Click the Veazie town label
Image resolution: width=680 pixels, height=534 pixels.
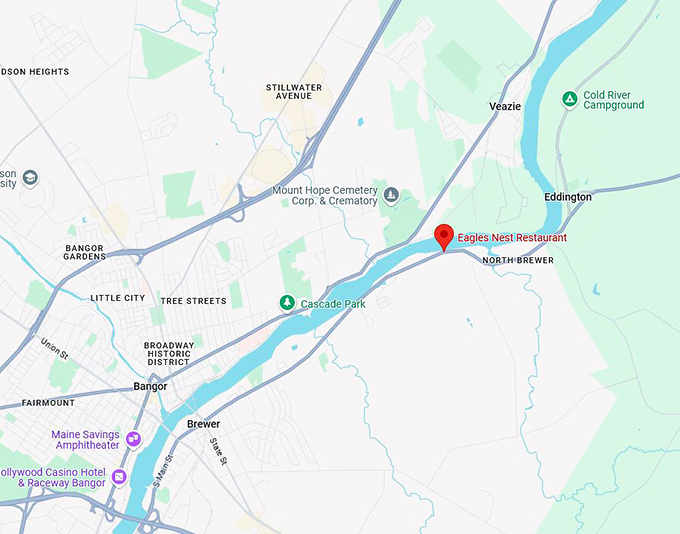point(505,106)
